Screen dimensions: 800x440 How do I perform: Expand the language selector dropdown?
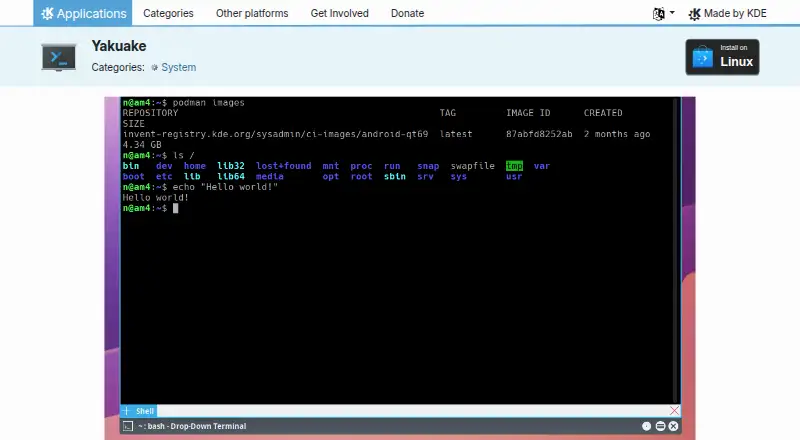663,13
